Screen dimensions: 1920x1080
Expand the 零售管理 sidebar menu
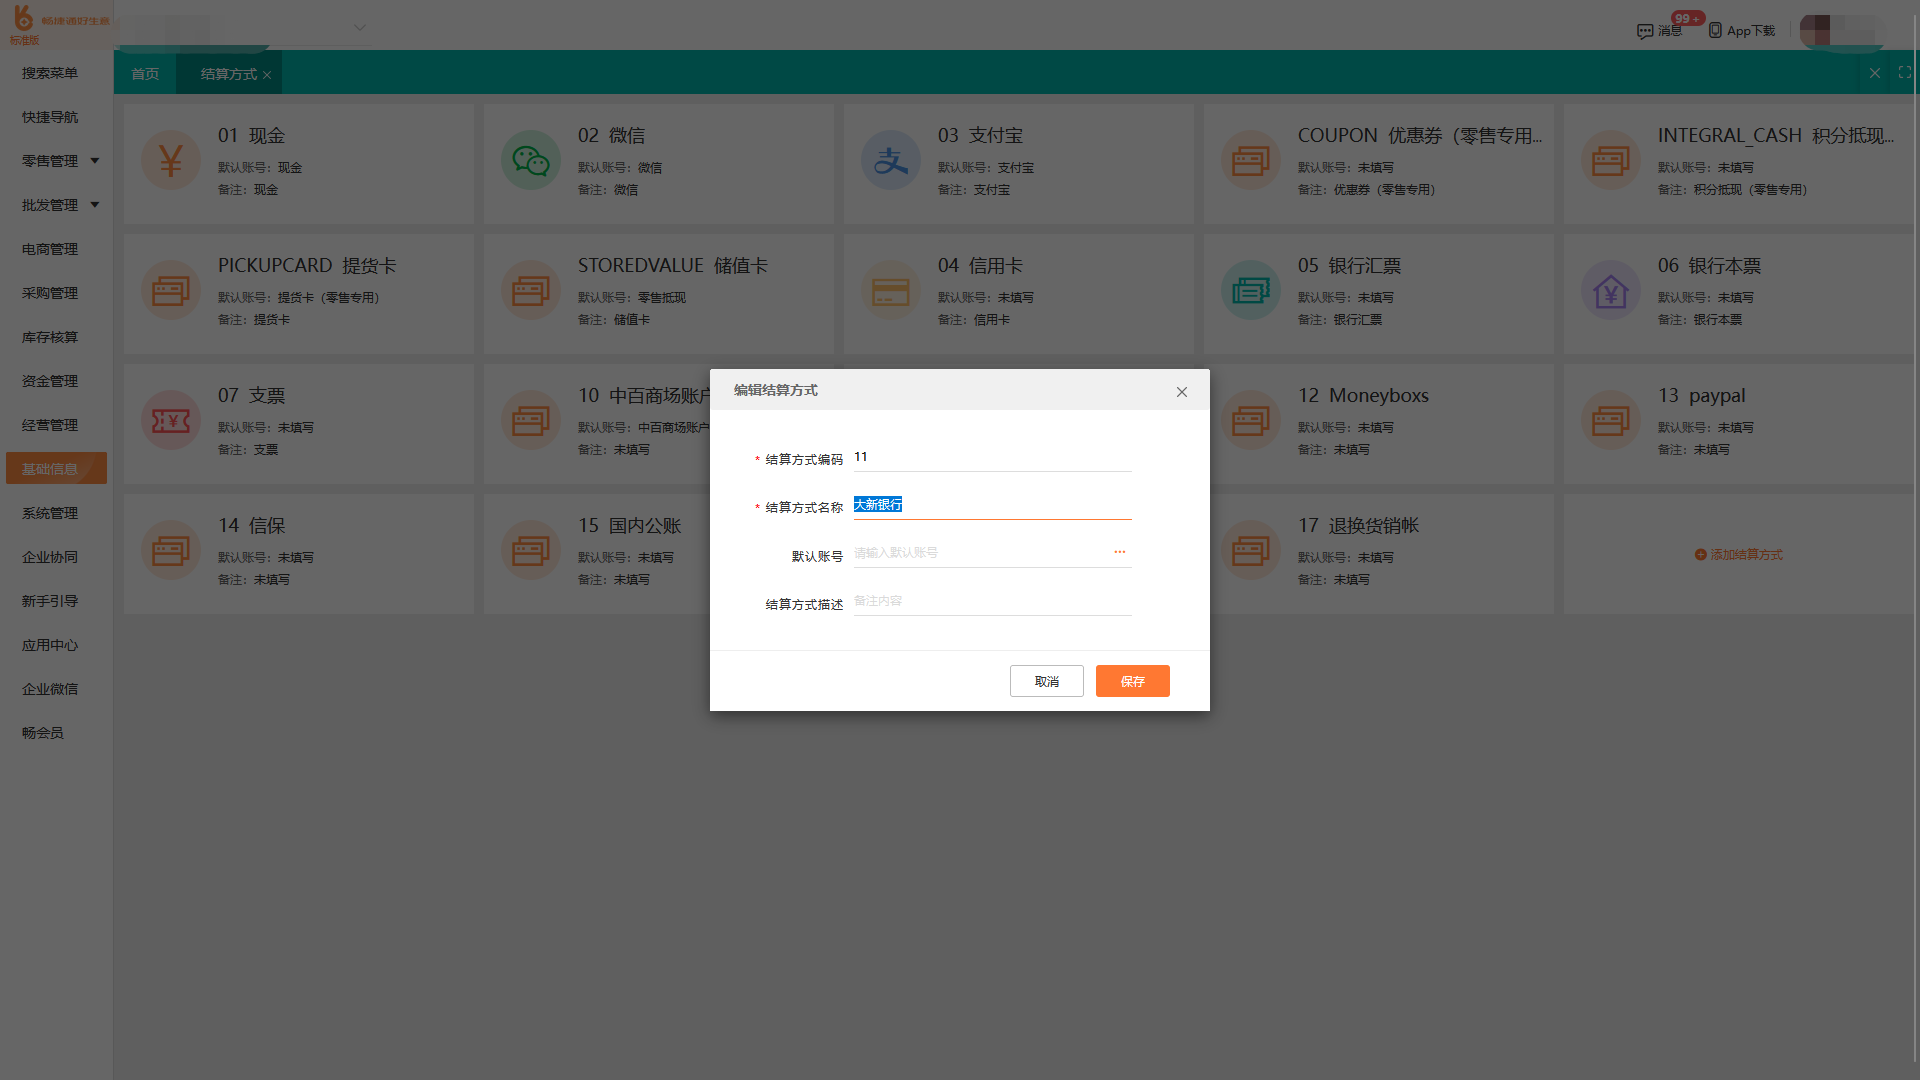tap(59, 160)
